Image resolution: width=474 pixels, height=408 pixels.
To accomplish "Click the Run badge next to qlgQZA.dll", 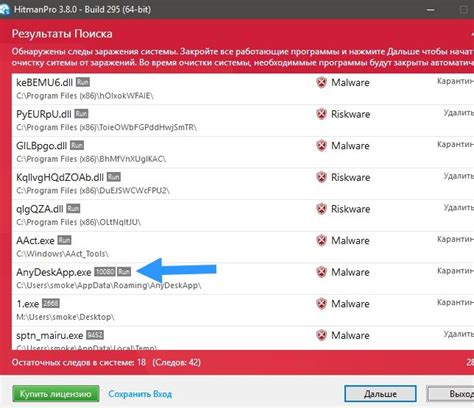I will (73, 208).
